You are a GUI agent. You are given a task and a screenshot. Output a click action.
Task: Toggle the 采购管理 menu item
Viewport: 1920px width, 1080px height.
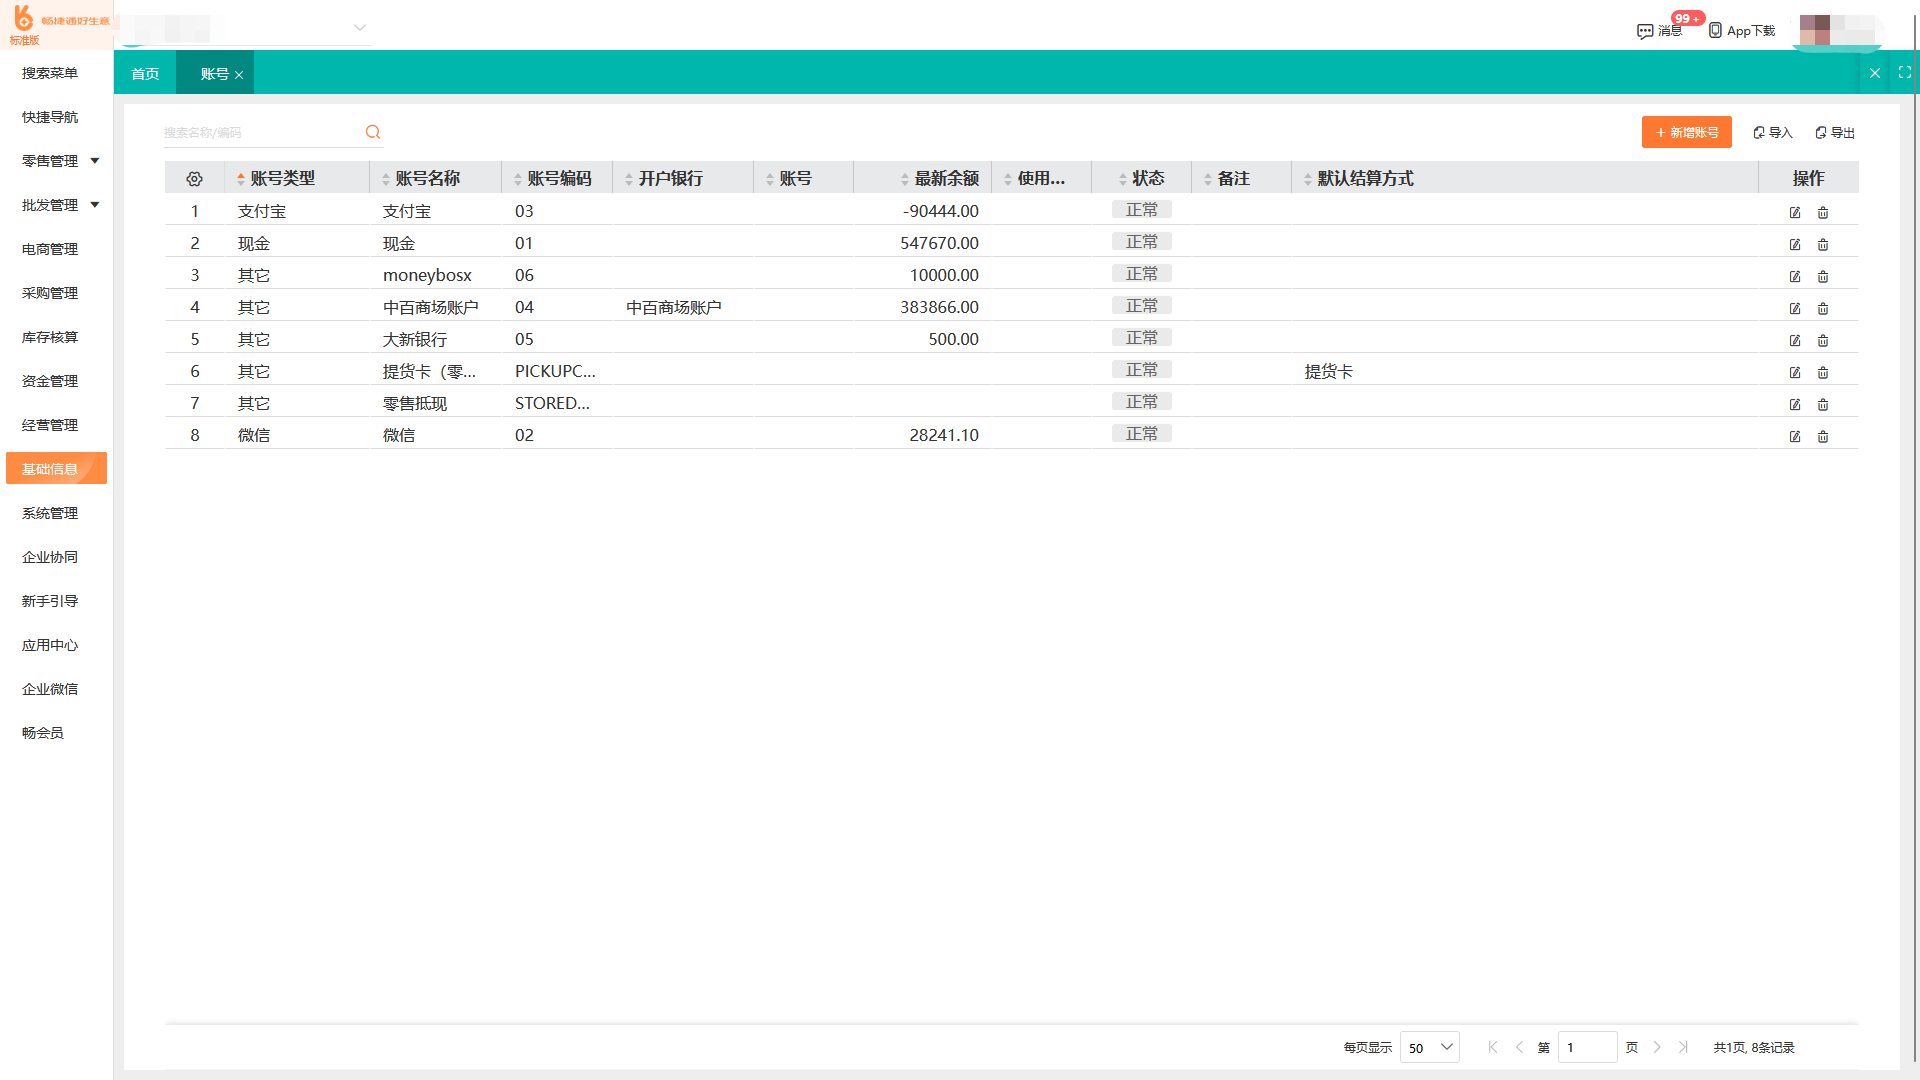click(51, 293)
